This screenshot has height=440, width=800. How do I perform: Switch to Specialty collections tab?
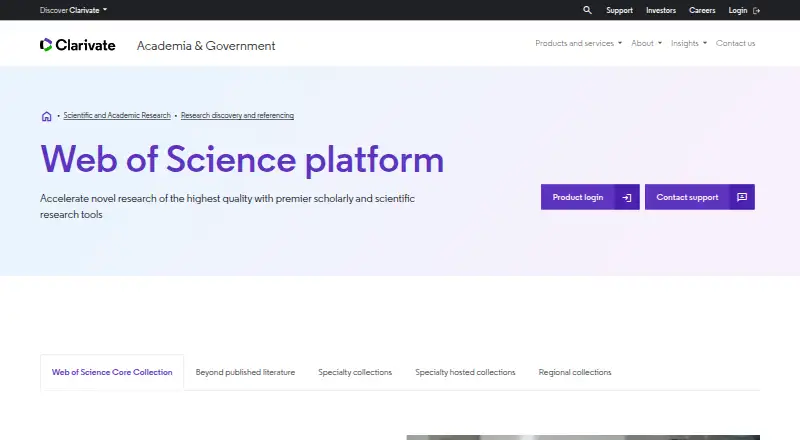pyautogui.click(x=355, y=373)
